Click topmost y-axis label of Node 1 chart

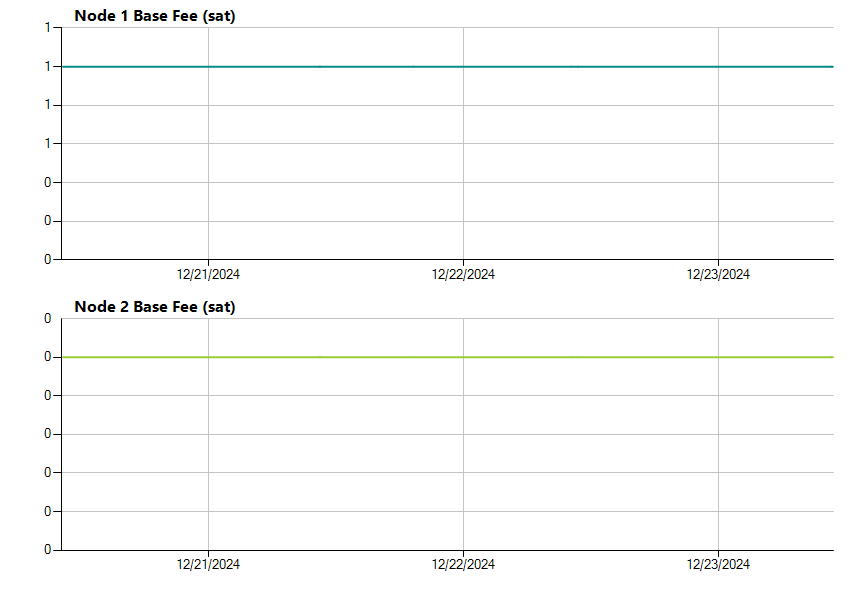tap(46, 28)
